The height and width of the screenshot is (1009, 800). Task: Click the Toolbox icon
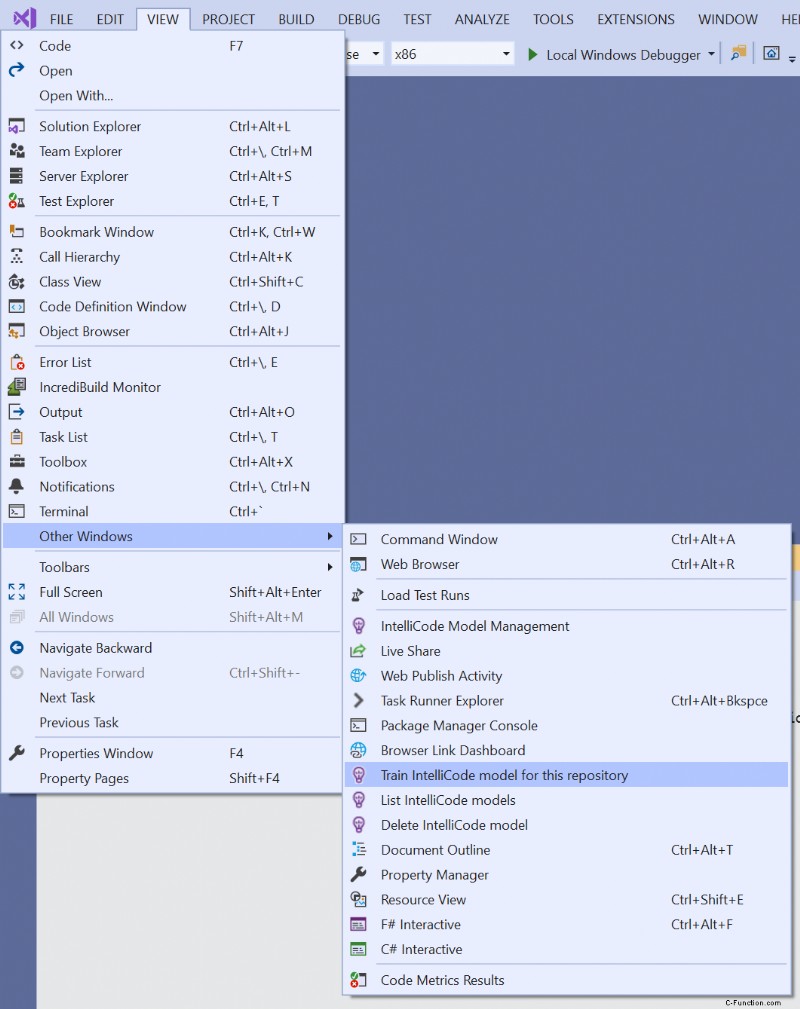pyautogui.click(x=16, y=462)
